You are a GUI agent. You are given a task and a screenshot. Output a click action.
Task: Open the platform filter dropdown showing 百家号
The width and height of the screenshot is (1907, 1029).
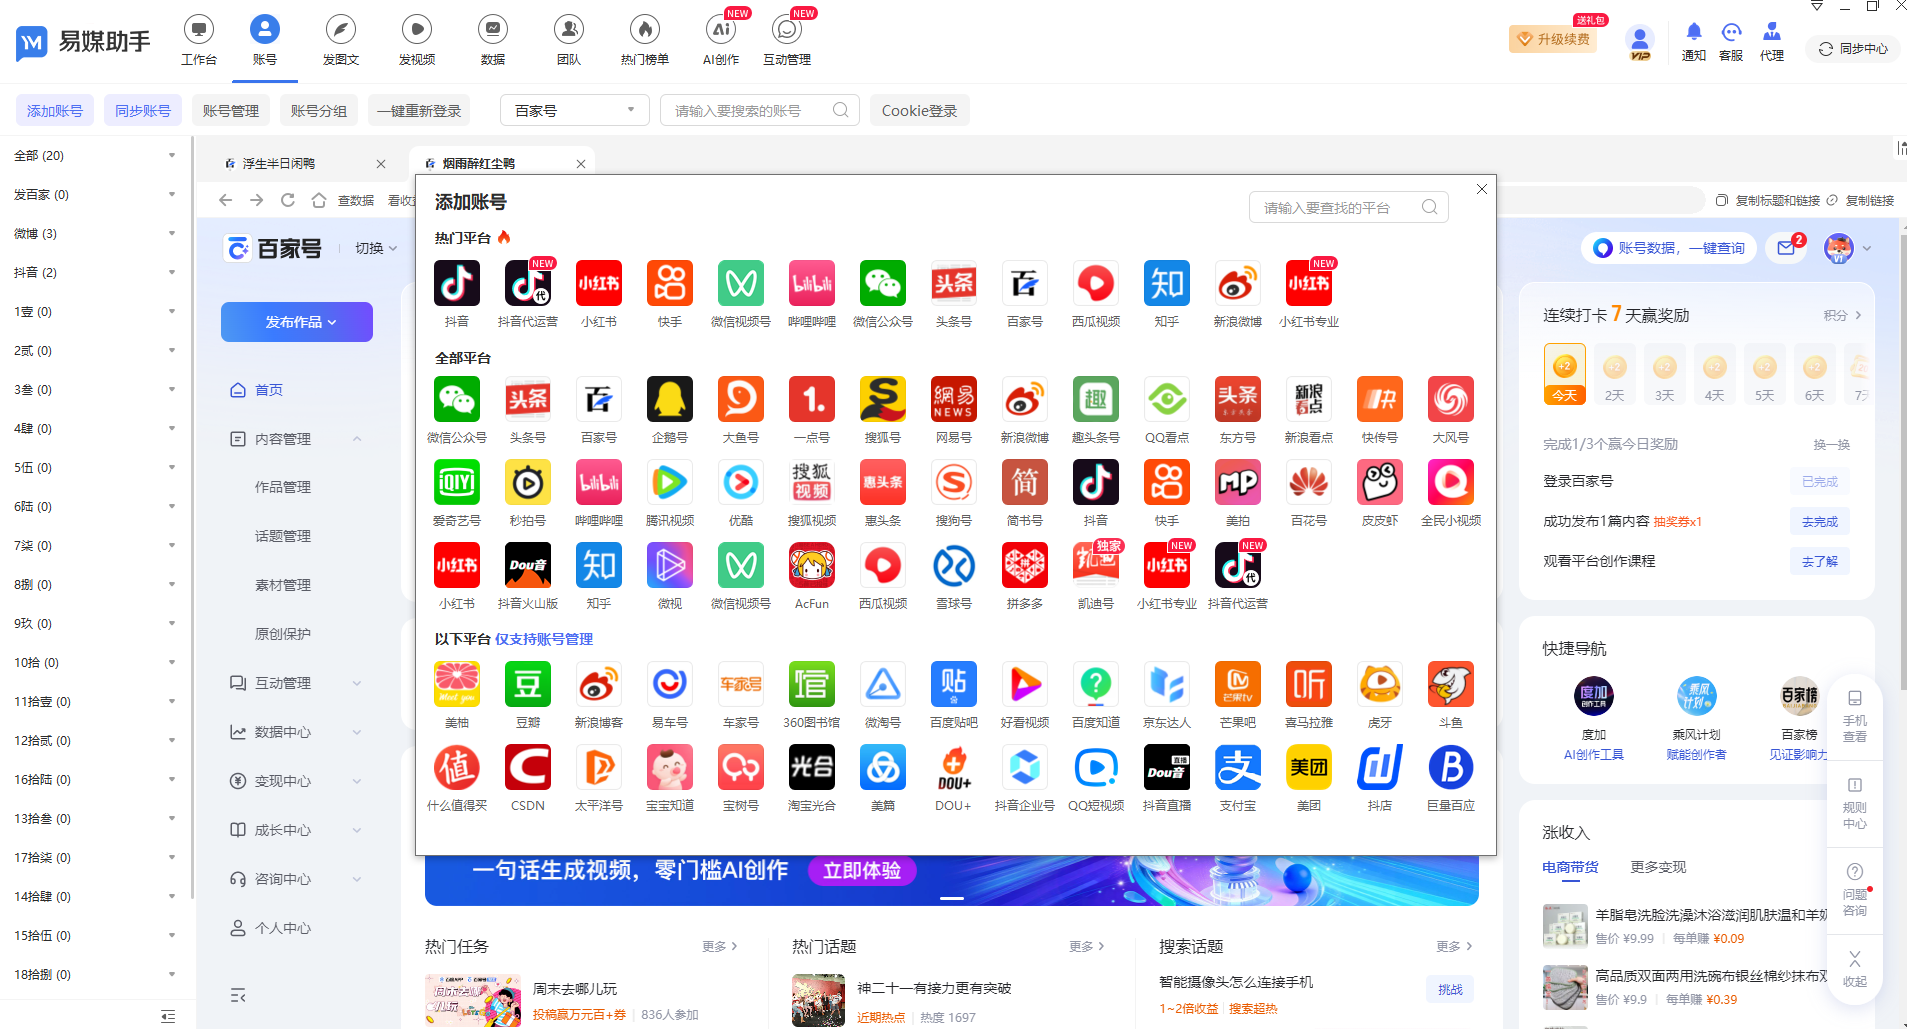(574, 110)
